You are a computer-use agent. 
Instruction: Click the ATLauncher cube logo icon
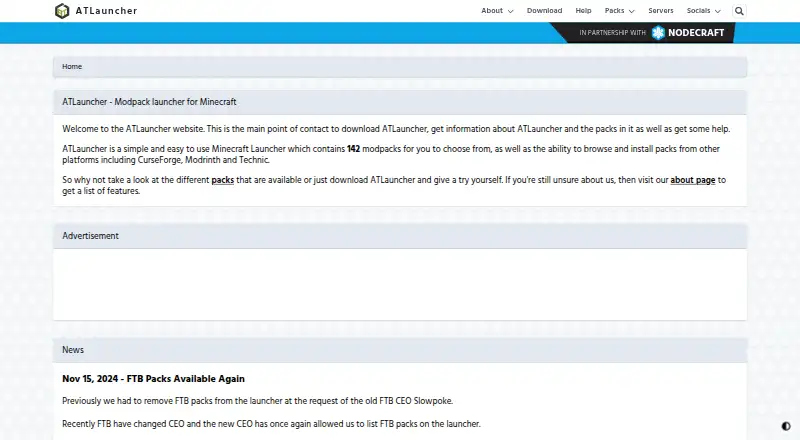coord(62,11)
